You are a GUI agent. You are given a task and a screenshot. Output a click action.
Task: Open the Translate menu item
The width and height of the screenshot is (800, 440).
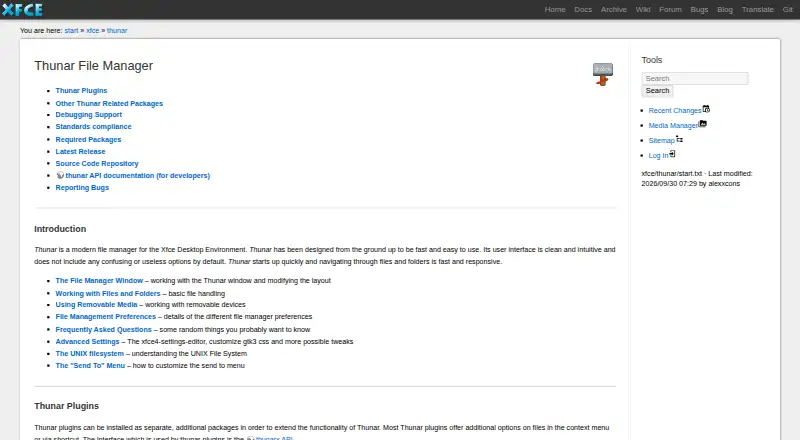[x=758, y=10]
